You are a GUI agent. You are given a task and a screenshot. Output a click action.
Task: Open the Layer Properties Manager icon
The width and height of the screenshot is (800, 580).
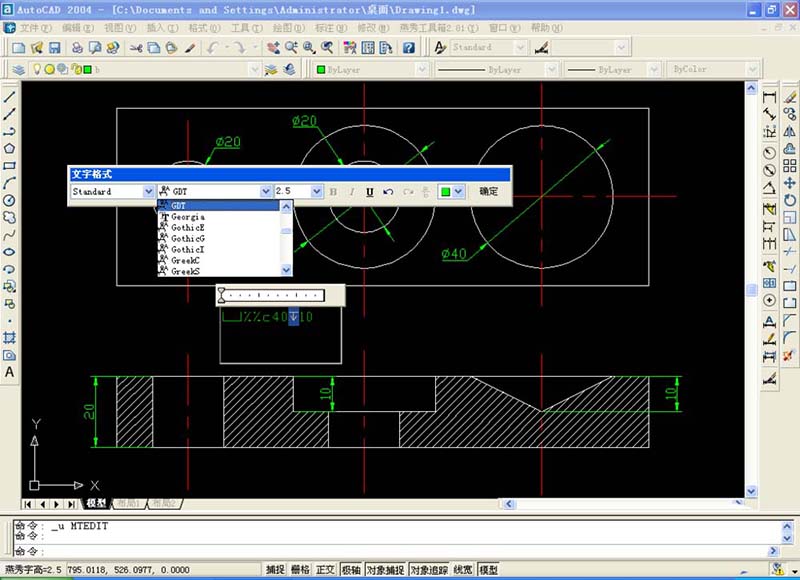pos(19,70)
